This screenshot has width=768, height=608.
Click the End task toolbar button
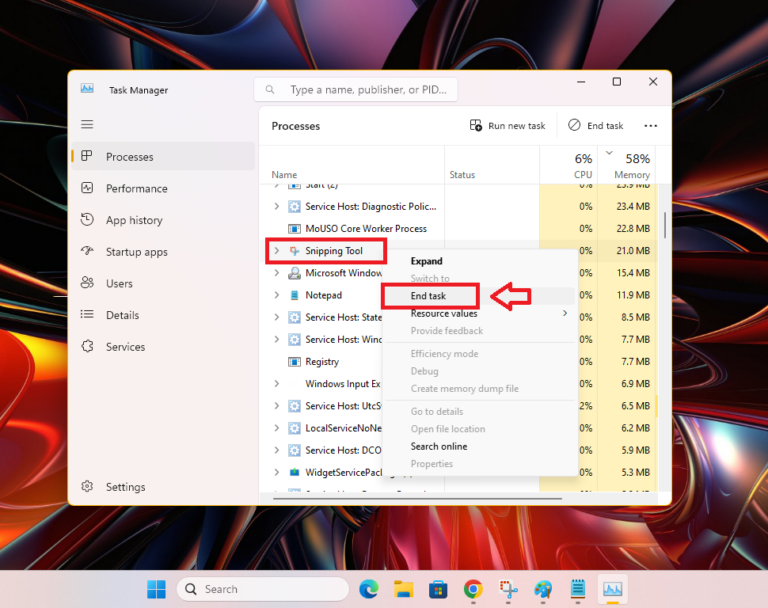(596, 125)
